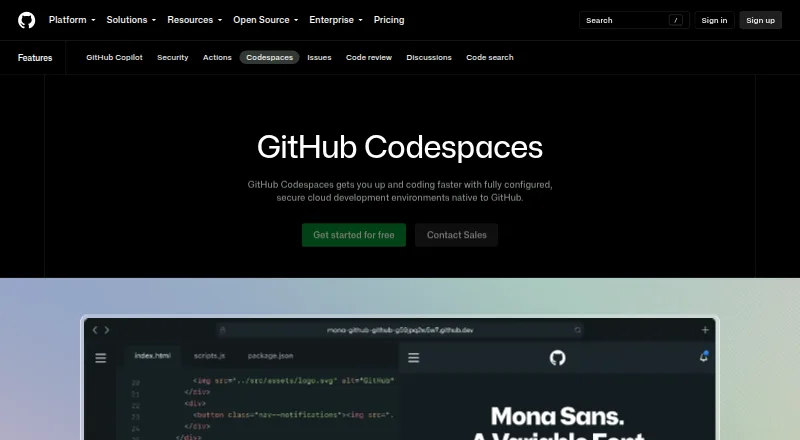This screenshot has height=440, width=800.
Task: Click the plus new tab icon in demo
Action: (705, 330)
